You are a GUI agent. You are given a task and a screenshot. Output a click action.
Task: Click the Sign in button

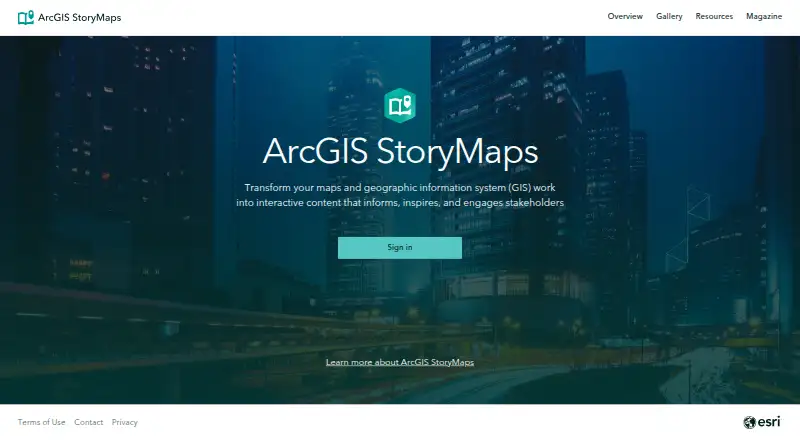[x=400, y=248]
